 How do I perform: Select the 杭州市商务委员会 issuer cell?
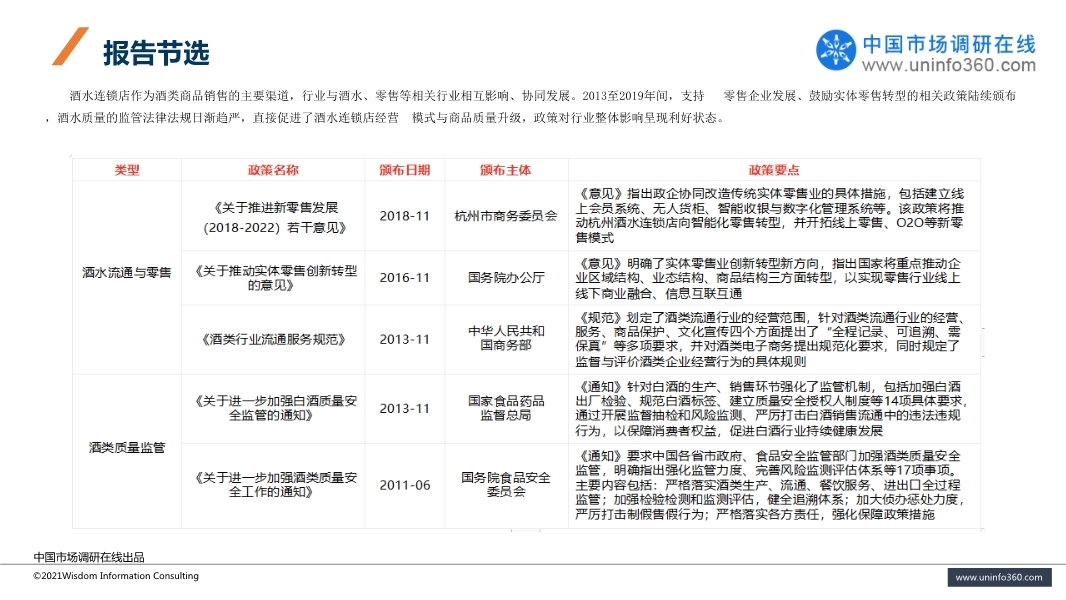click(x=505, y=216)
